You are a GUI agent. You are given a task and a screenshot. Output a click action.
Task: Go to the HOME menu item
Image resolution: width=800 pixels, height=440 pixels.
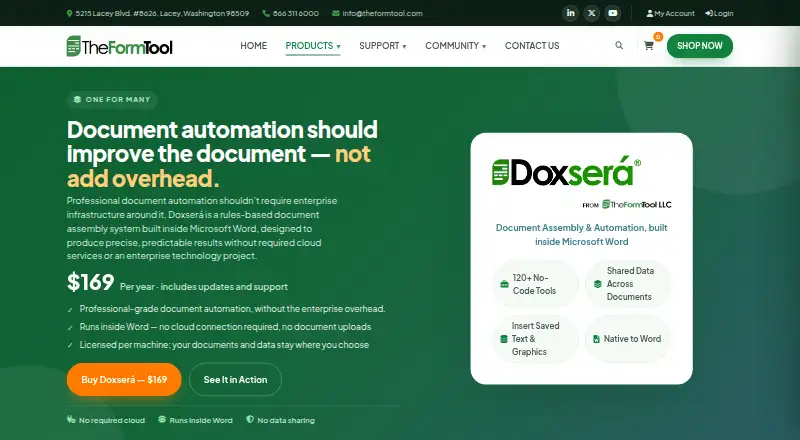click(x=254, y=46)
